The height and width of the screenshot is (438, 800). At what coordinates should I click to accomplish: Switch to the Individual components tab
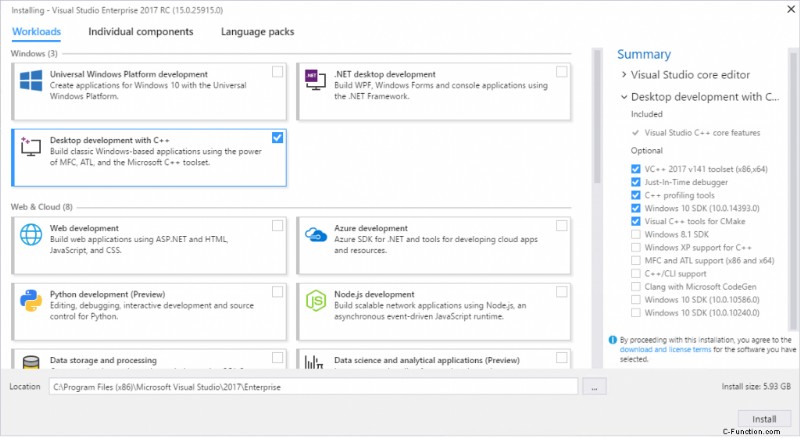(x=140, y=32)
